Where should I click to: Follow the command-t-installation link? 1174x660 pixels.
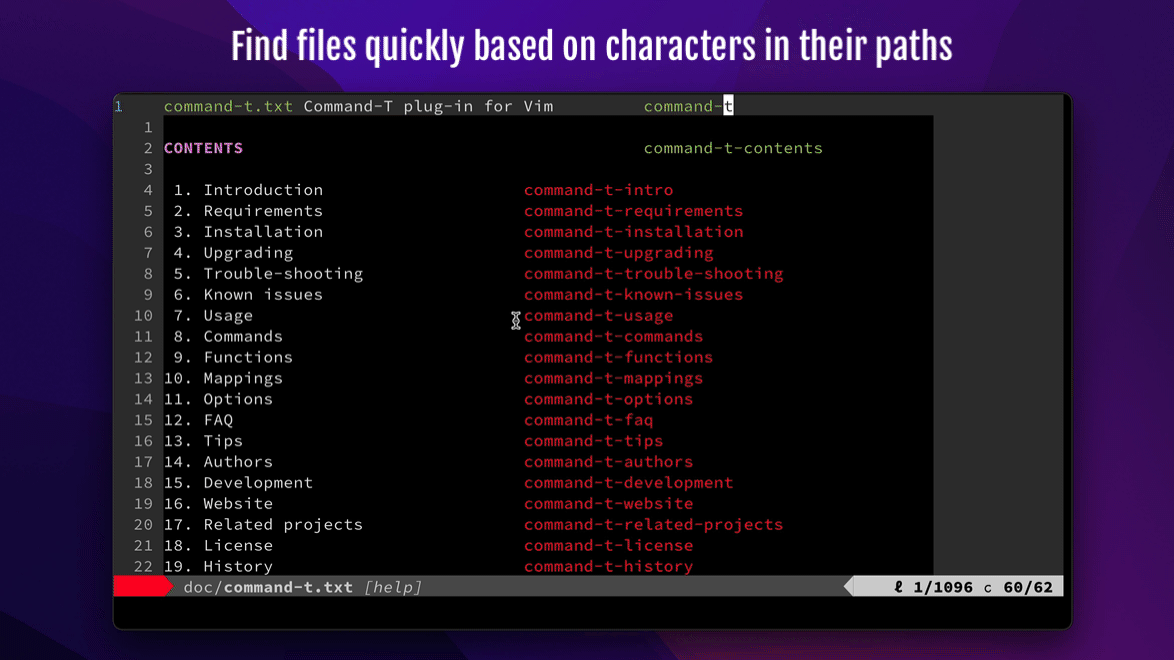click(633, 232)
